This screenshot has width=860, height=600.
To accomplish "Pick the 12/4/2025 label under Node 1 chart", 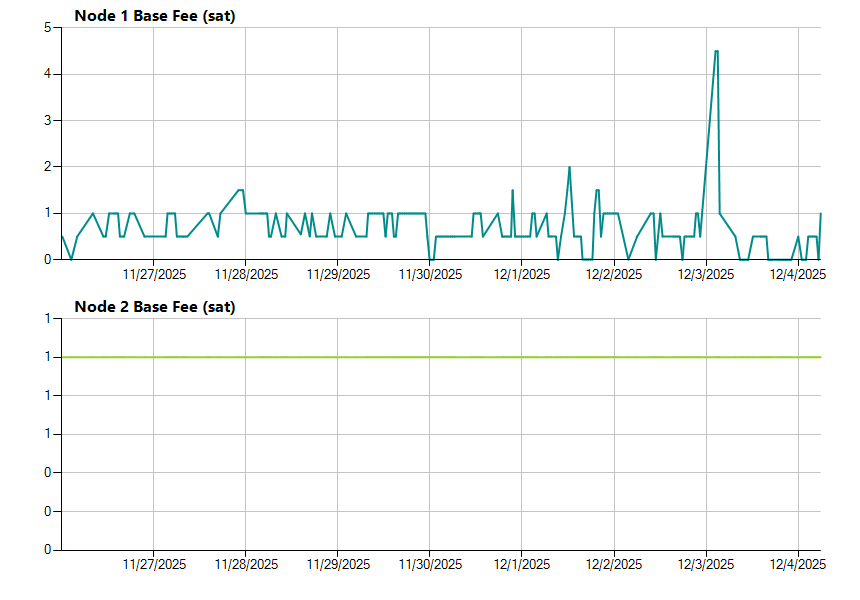I will click(x=798, y=273).
